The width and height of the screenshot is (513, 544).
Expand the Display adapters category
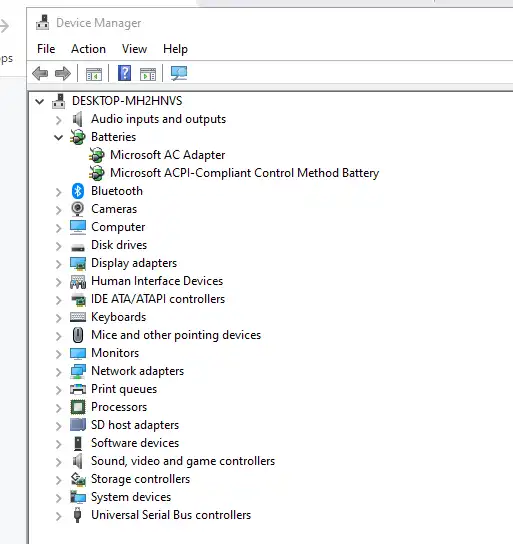(x=59, y=264)
